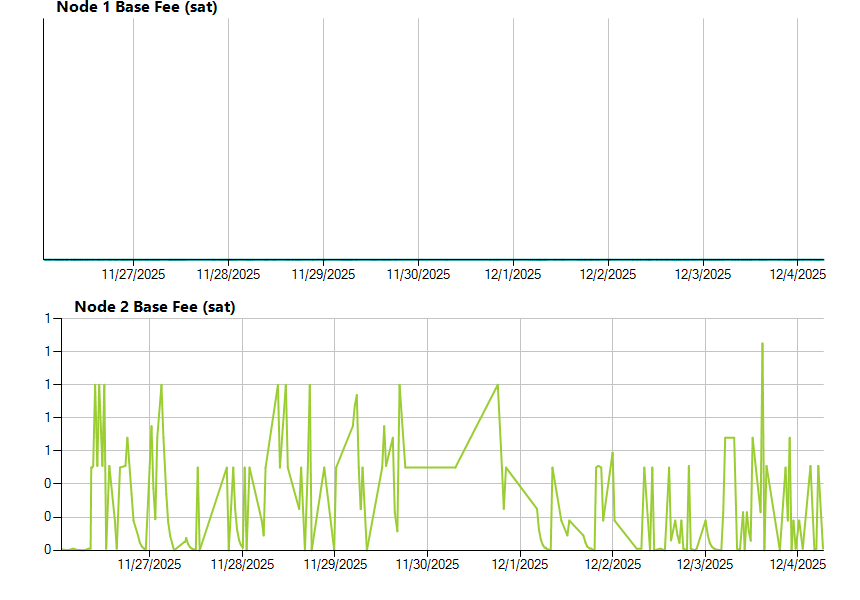Choose 12/2/2025 date label on Node 2 chart
Image resolution: width=860 pixels, height=600 pixels.
click(x=613, y=565)
